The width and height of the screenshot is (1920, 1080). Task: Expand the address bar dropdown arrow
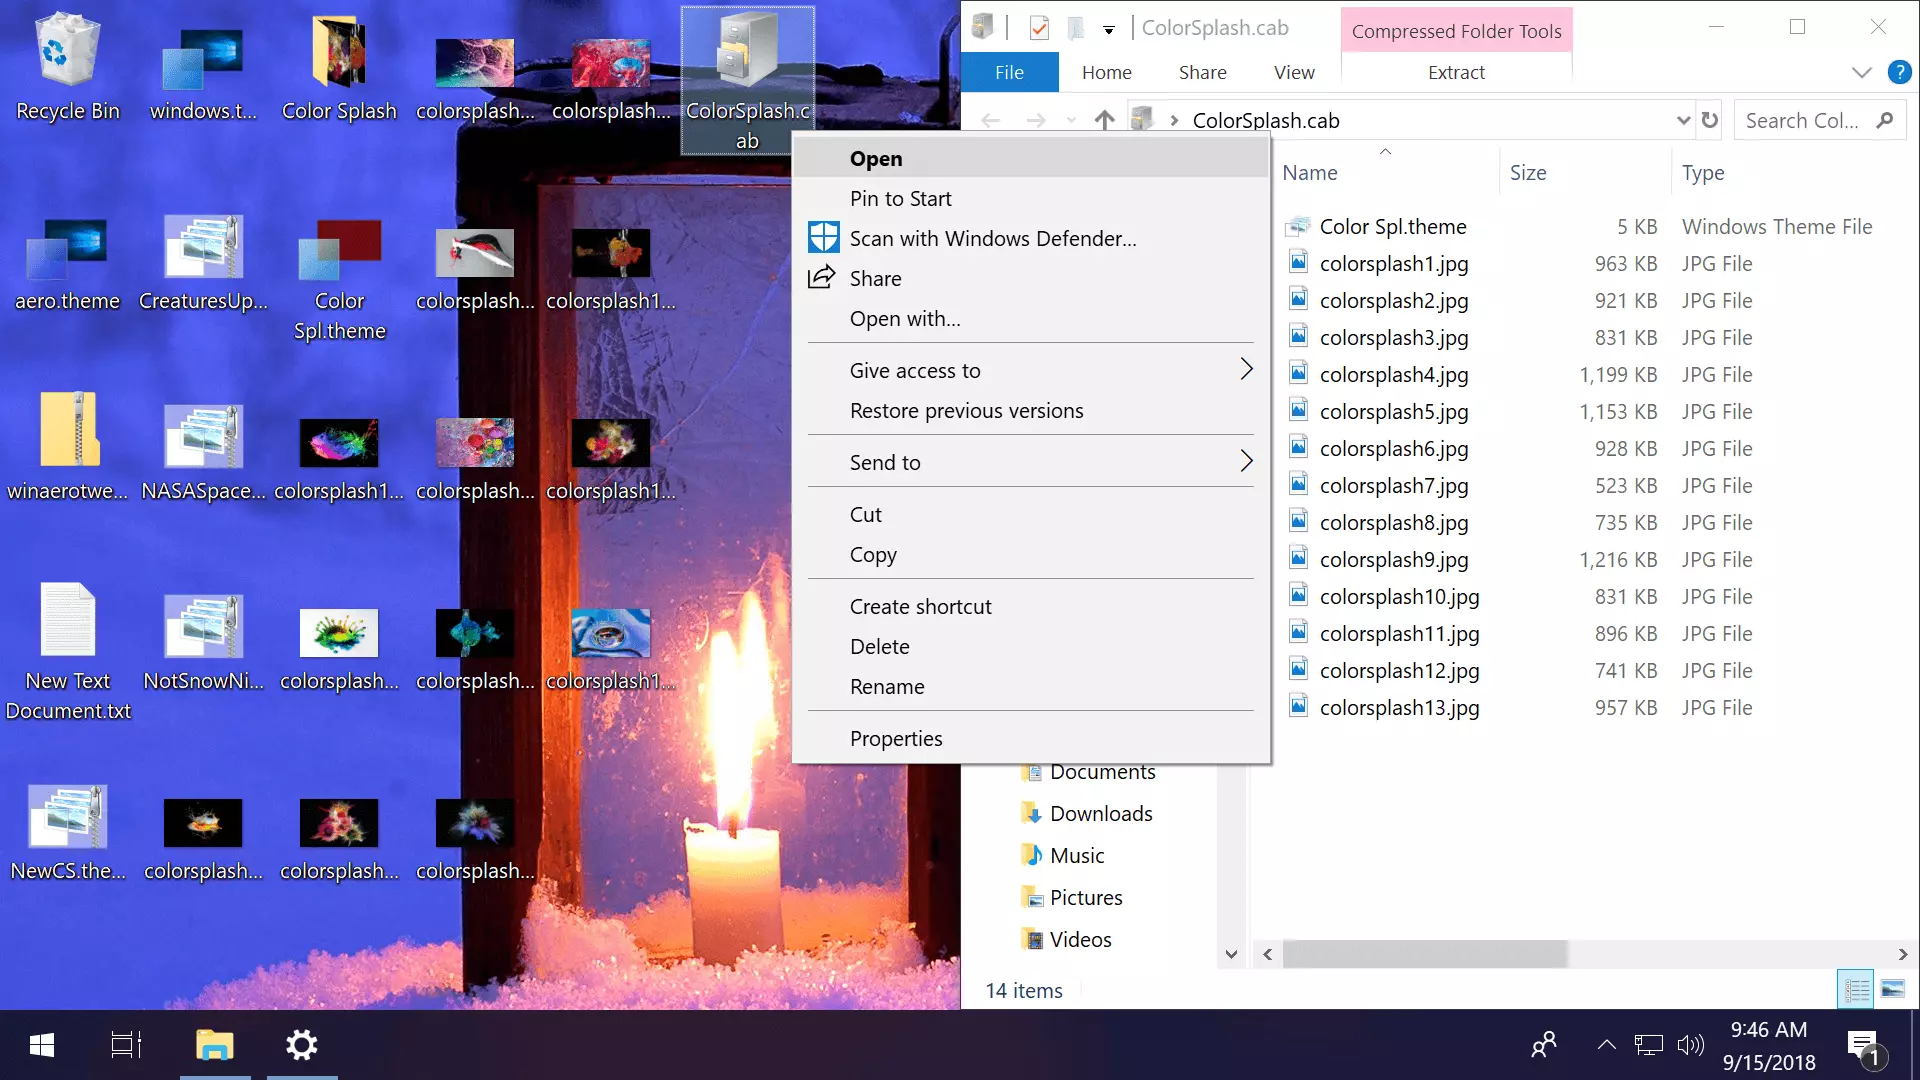click(x=1681, y=120)
